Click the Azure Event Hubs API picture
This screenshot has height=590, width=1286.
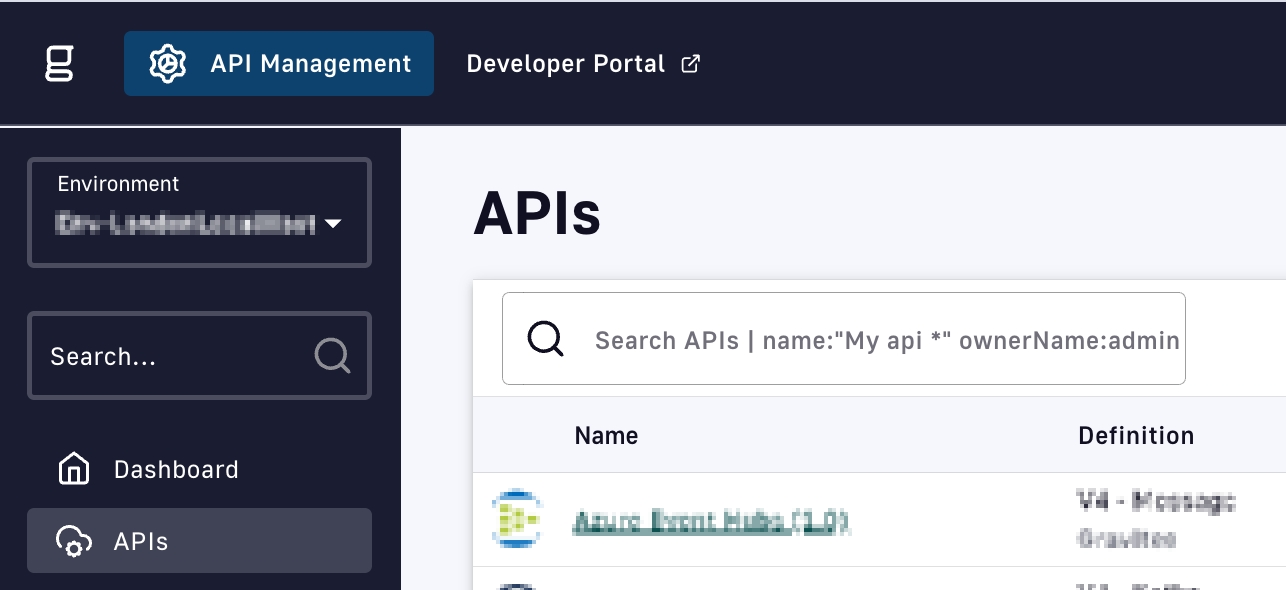coord(517,519)
